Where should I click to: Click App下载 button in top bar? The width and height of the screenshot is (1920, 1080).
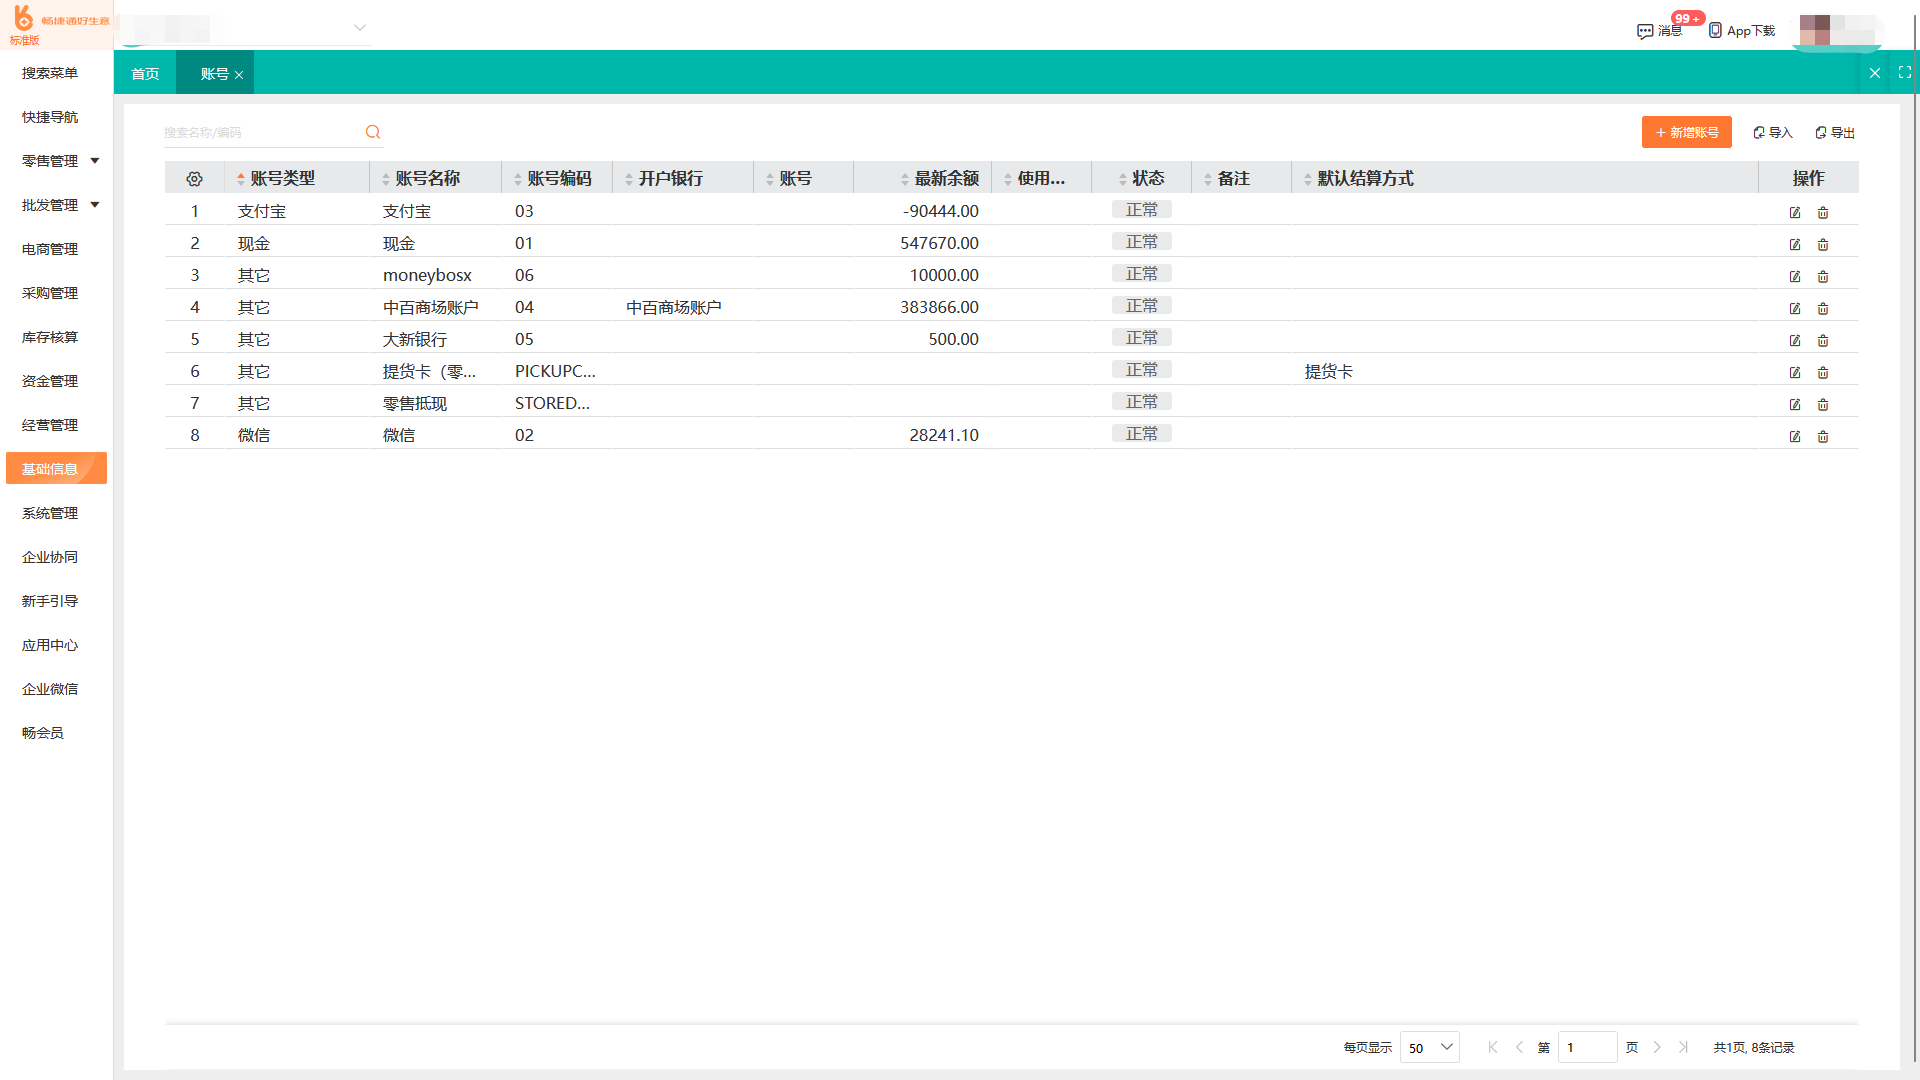1741,29
